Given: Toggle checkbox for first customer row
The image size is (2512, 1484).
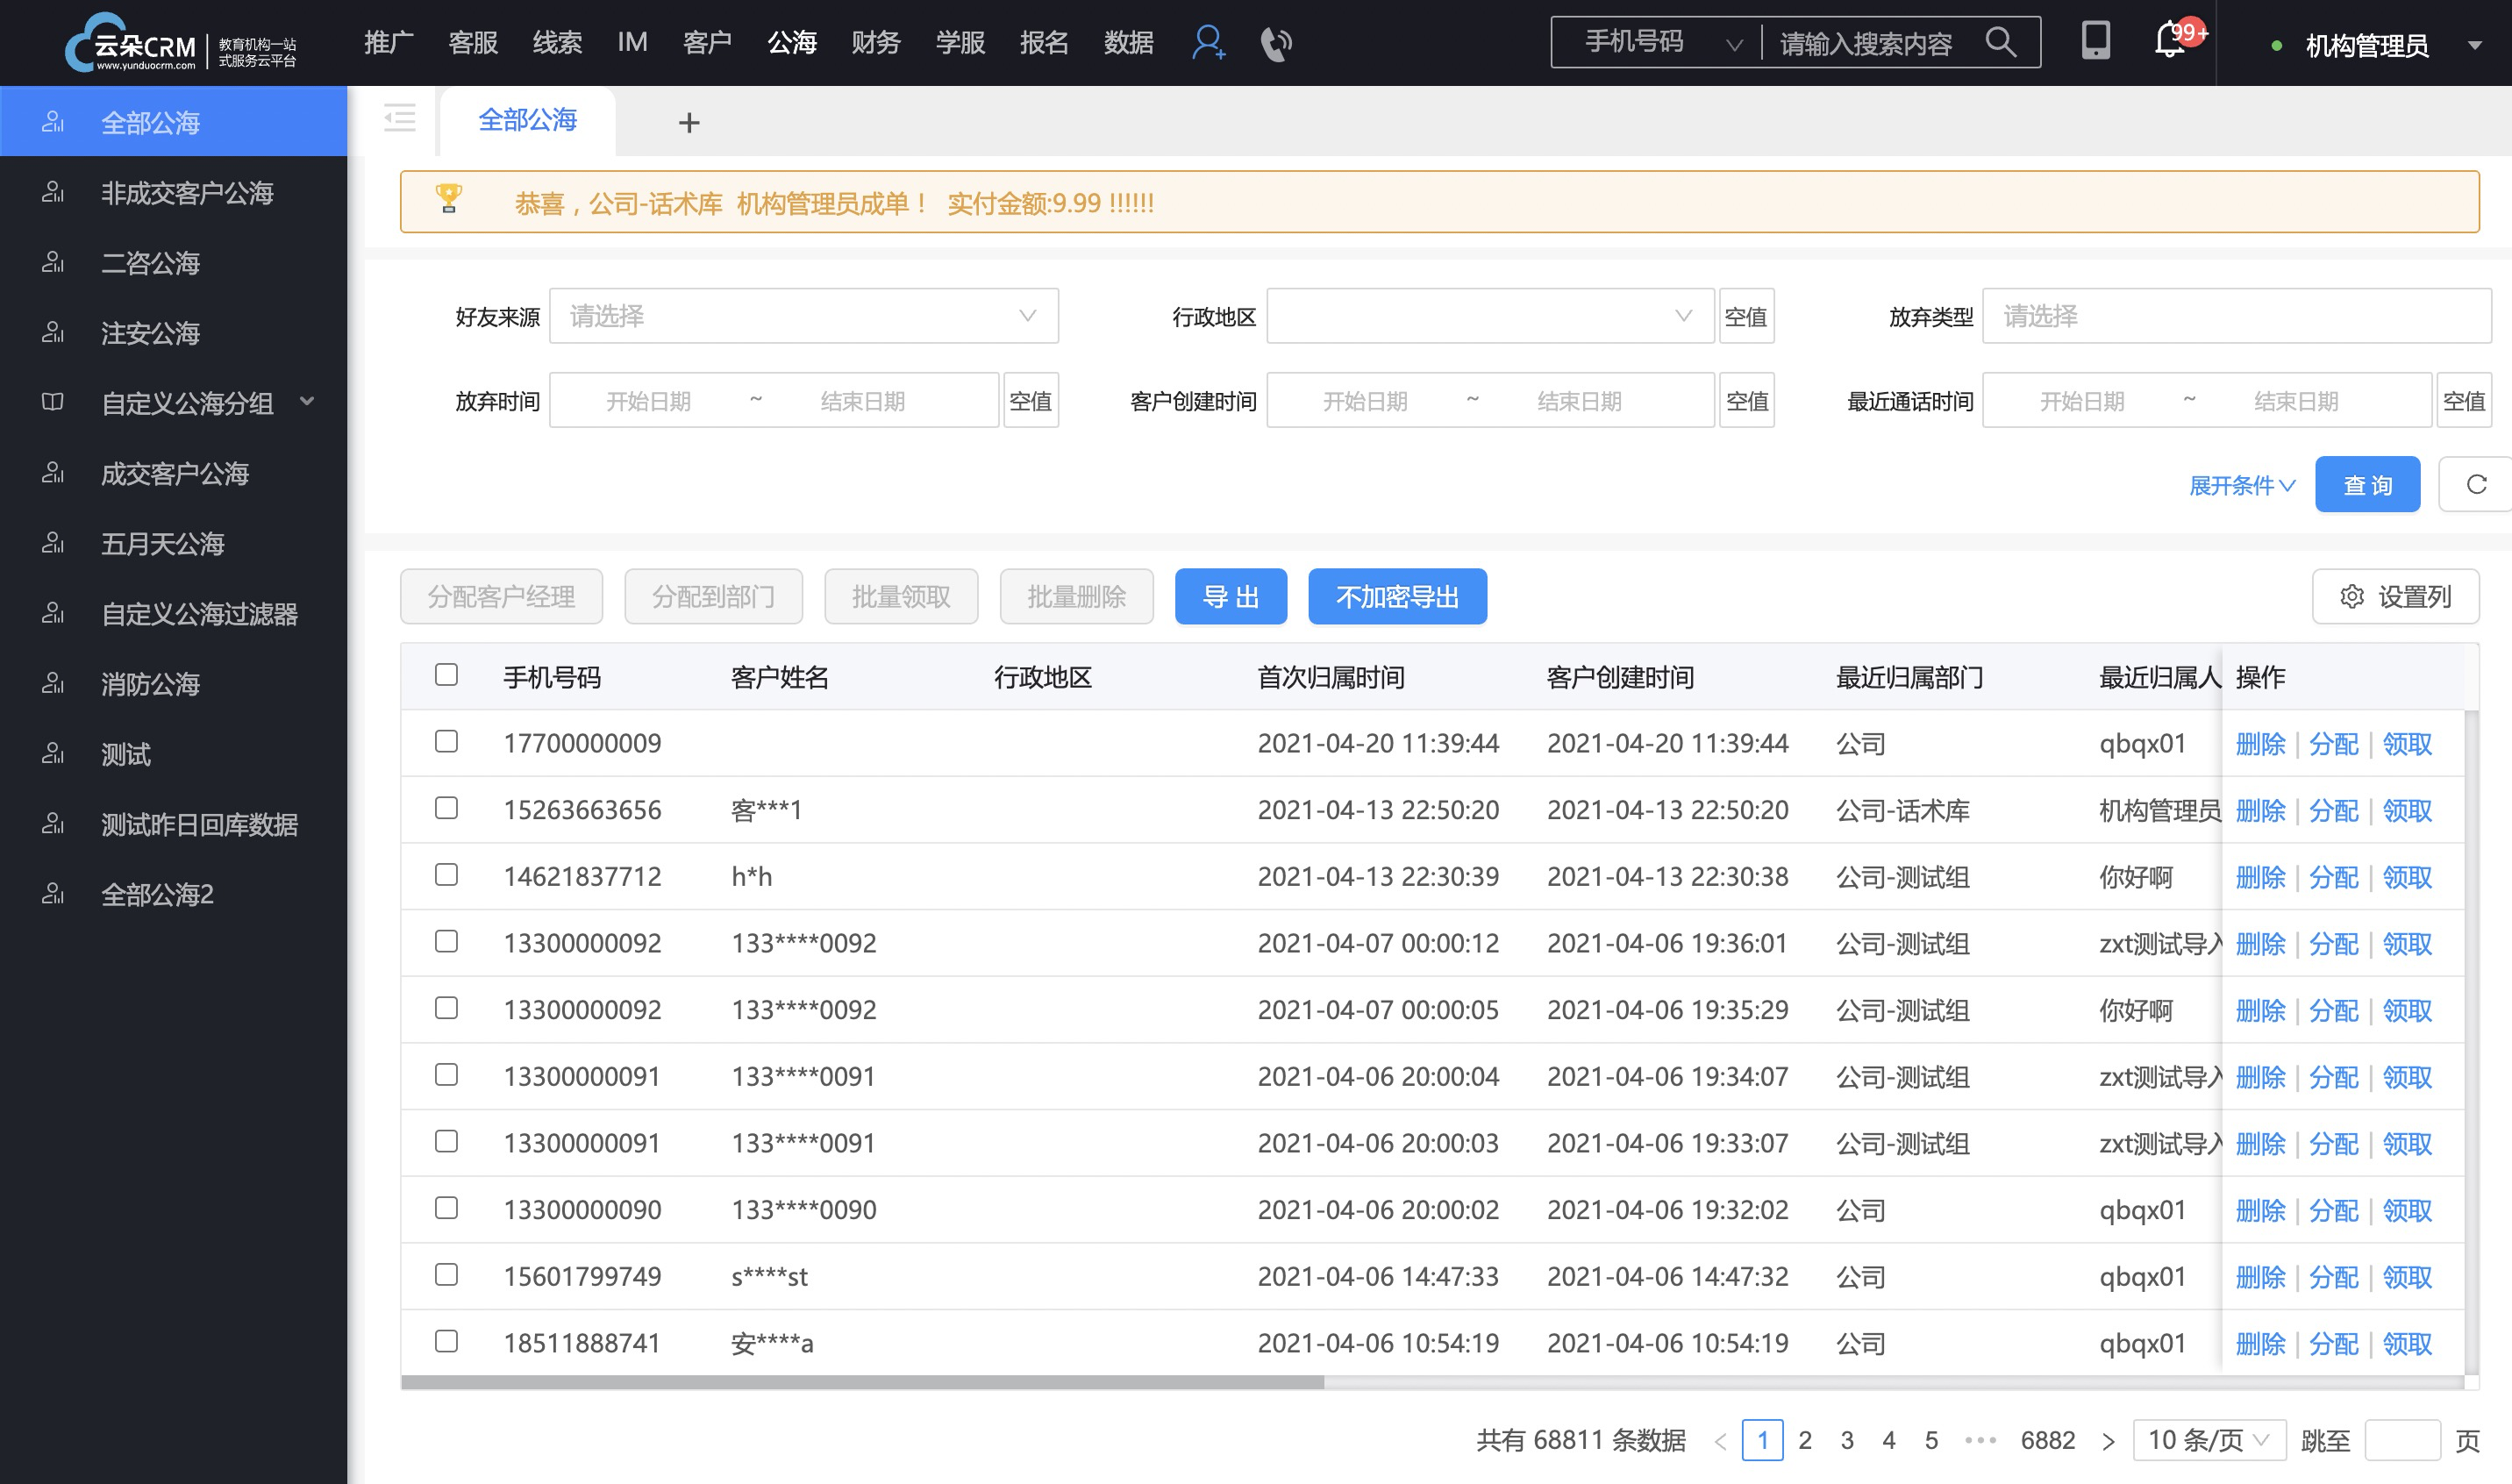Looking at the screenshot, I should tap(447, 742).
